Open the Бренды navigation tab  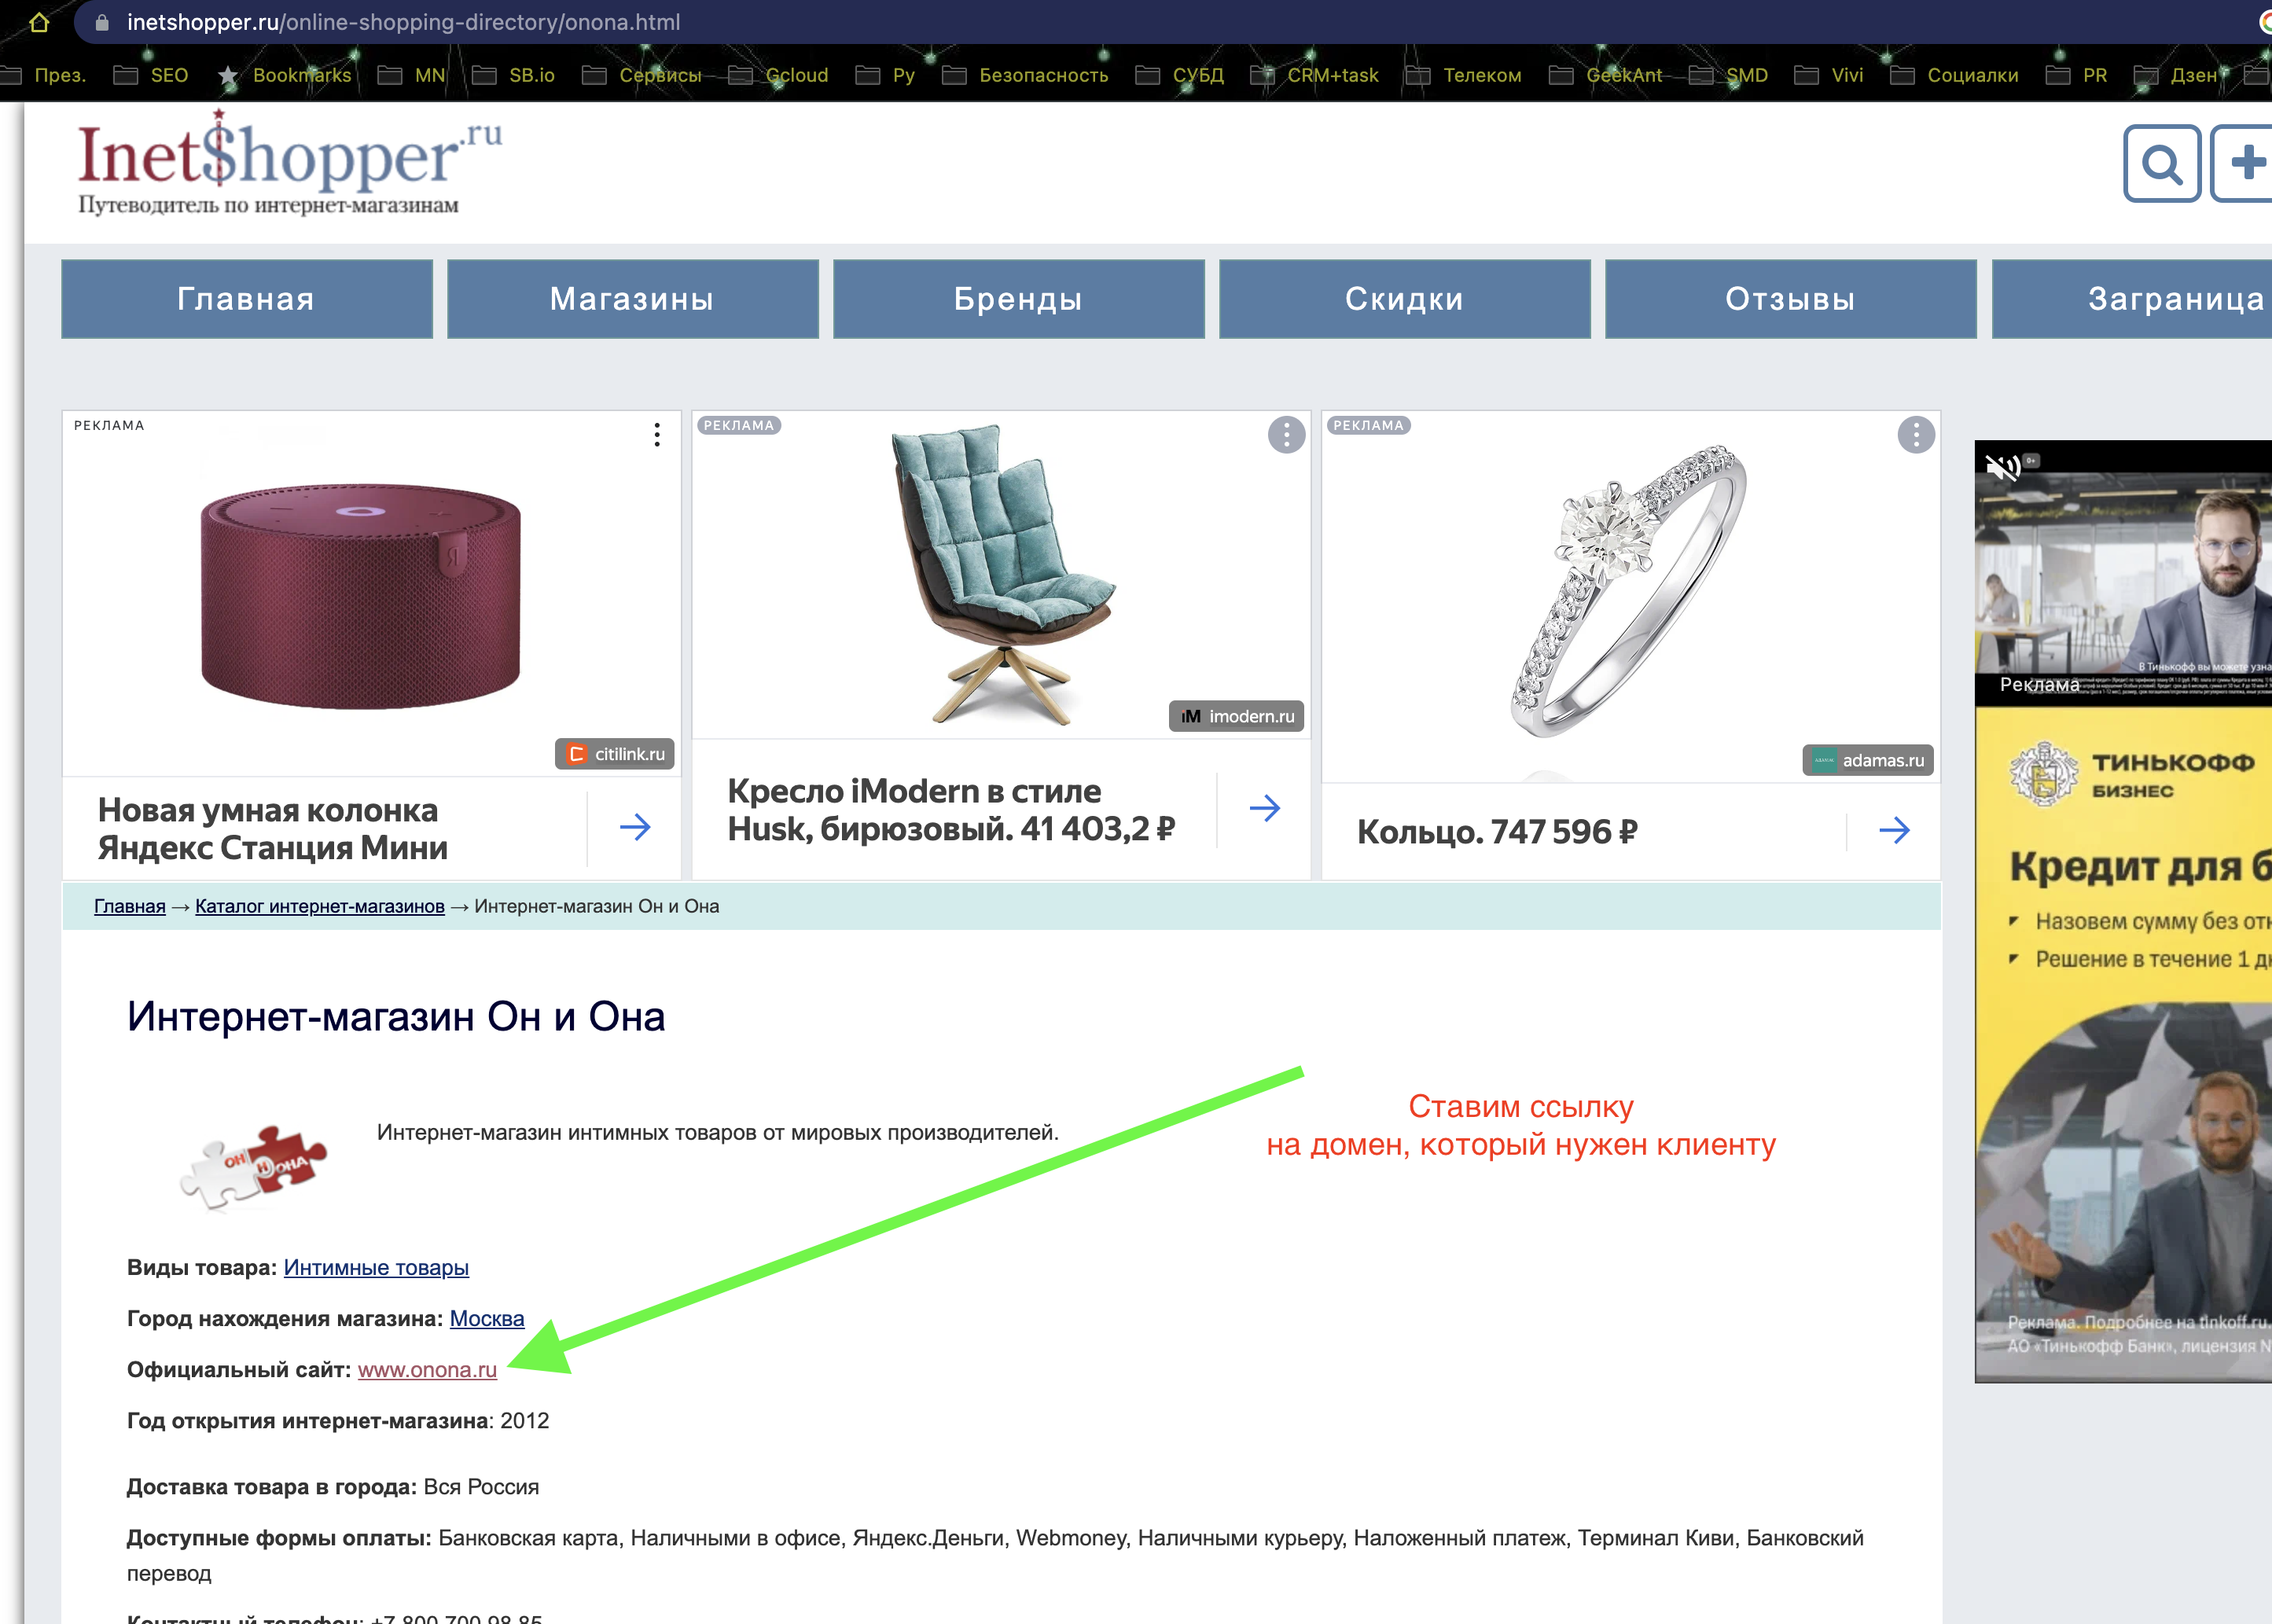[1016, 297]
